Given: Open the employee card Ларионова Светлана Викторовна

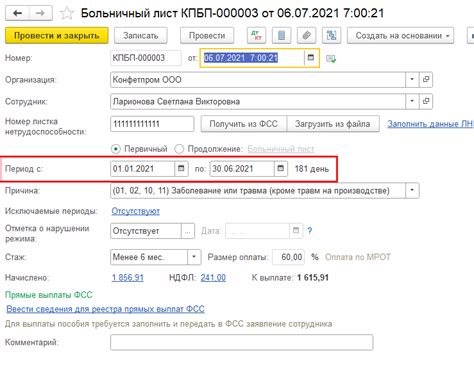Looking at the screenshot, I should pyautogui.click(x=426, y=101).
